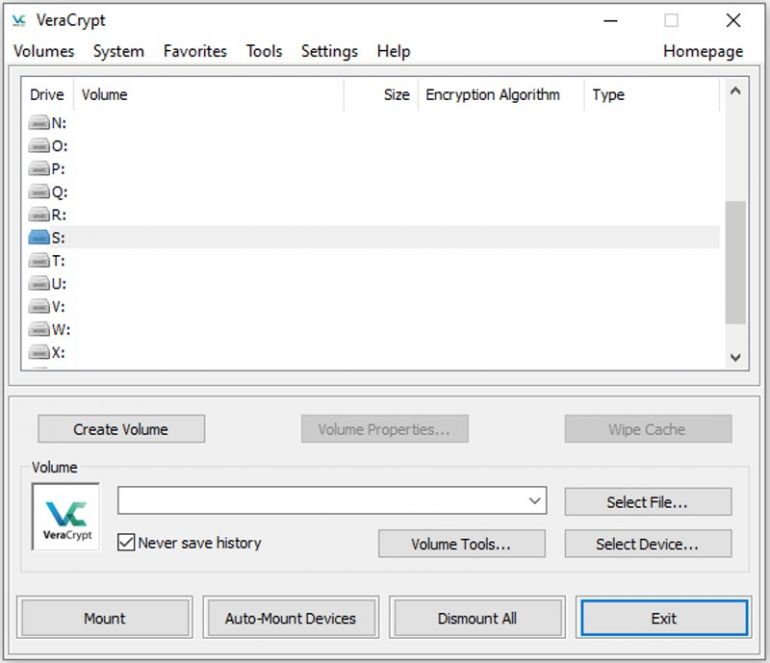Image resolution: width=770 pixels, height=663 pixels.
Task: Expand the volume path dropdown arrow
Action: coord(535,501)
